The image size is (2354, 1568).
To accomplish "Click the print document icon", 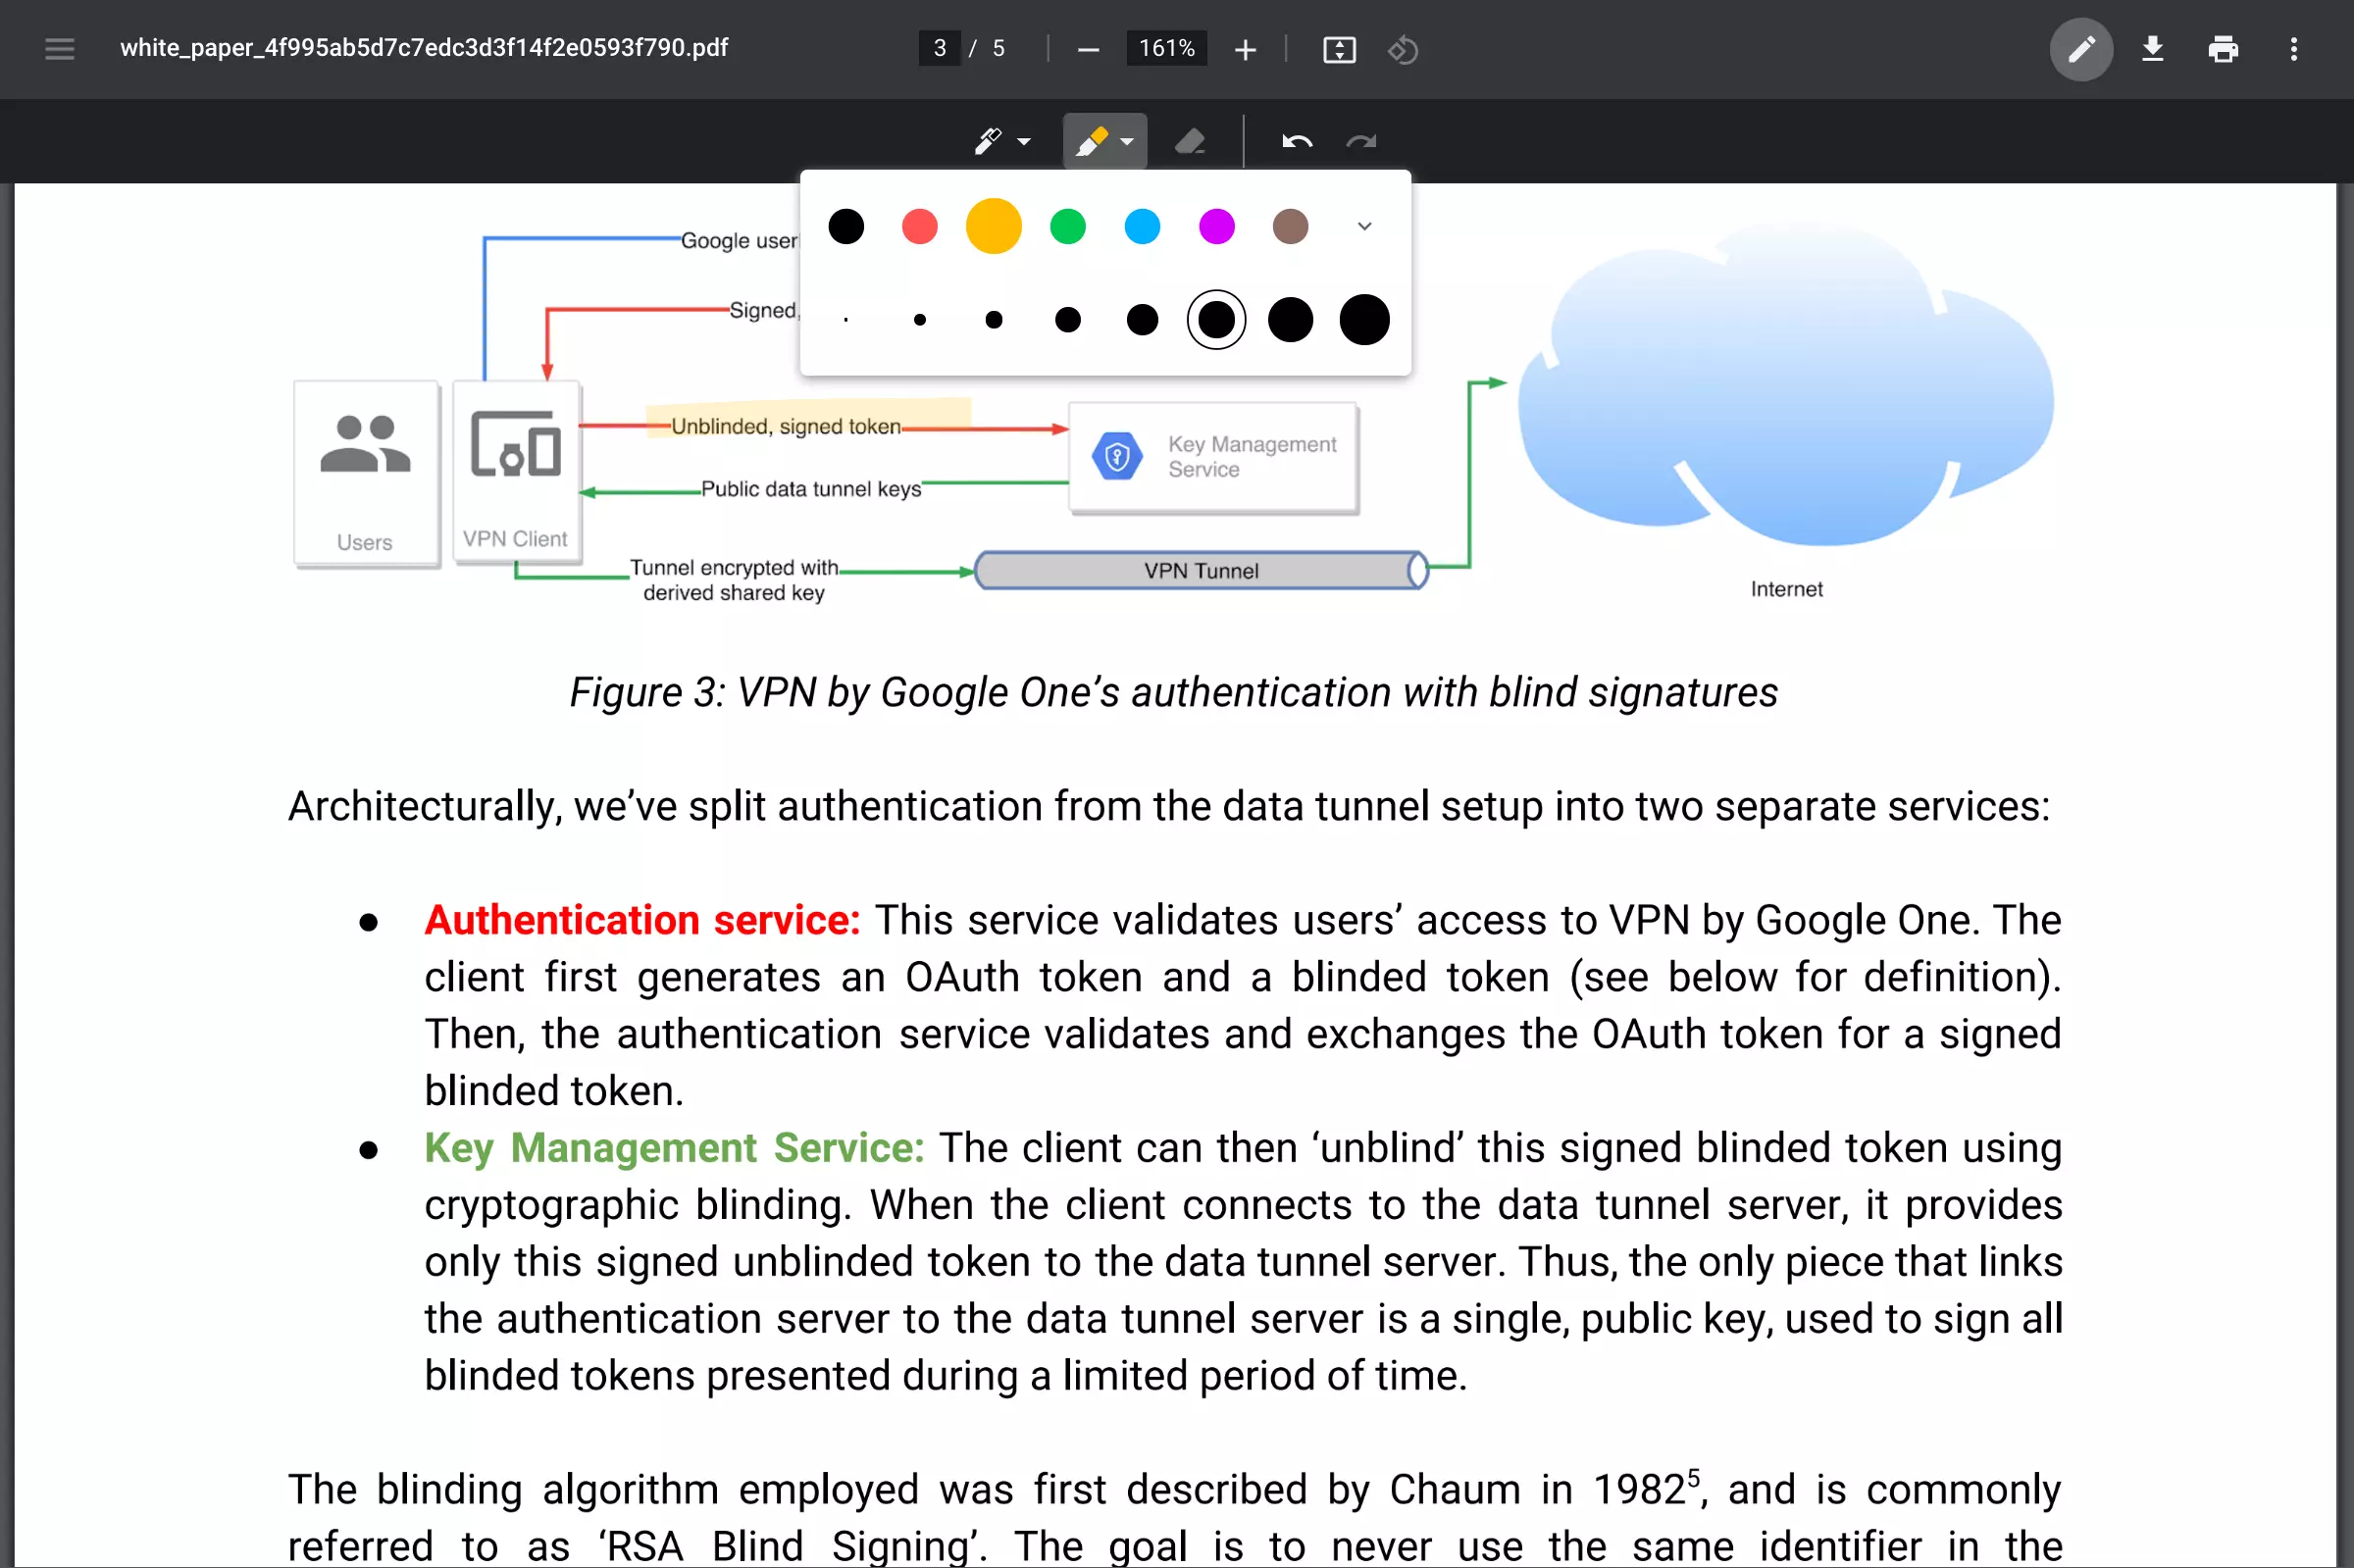I will [2223, 47].
